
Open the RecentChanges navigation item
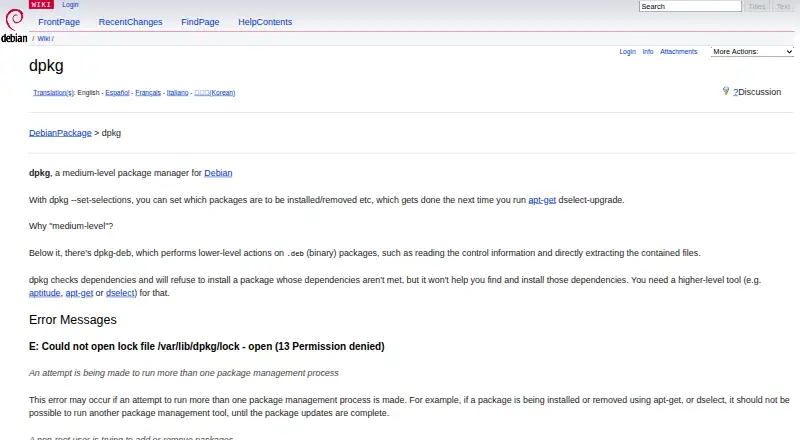tap(131, 22)
